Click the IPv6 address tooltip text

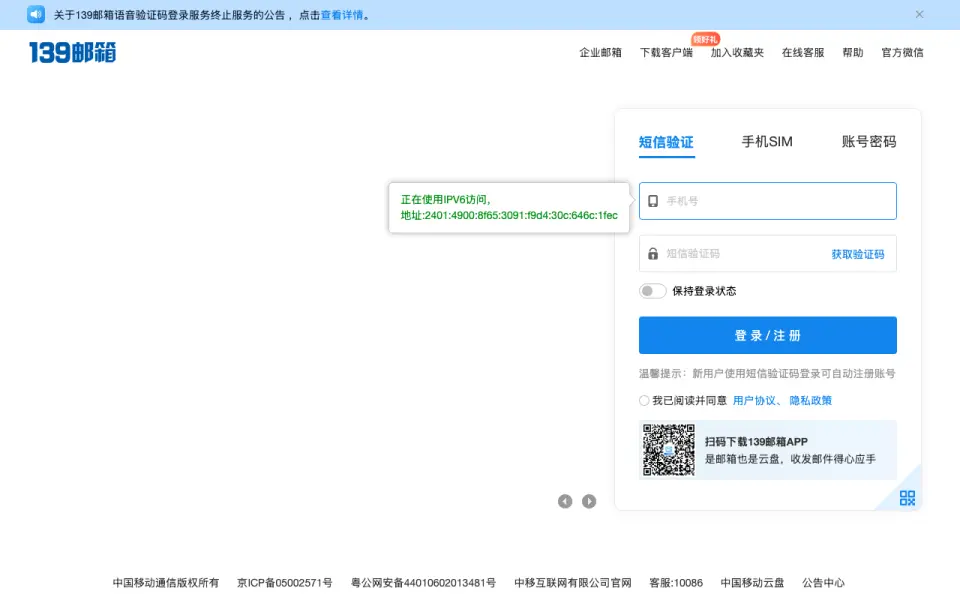[x=509, y=208]
